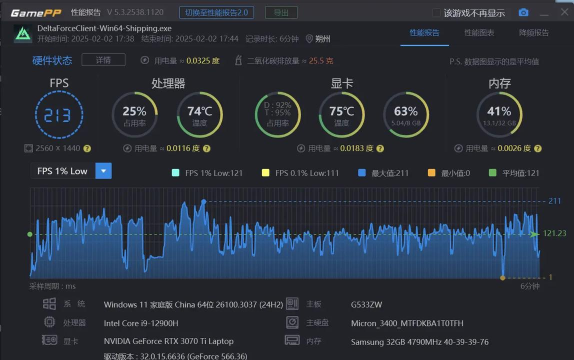Image resolution: width=574 pixels, height=360 pixels.
Task: Click the power icon beside 0.0116 usage
Action: pos(127,148)
